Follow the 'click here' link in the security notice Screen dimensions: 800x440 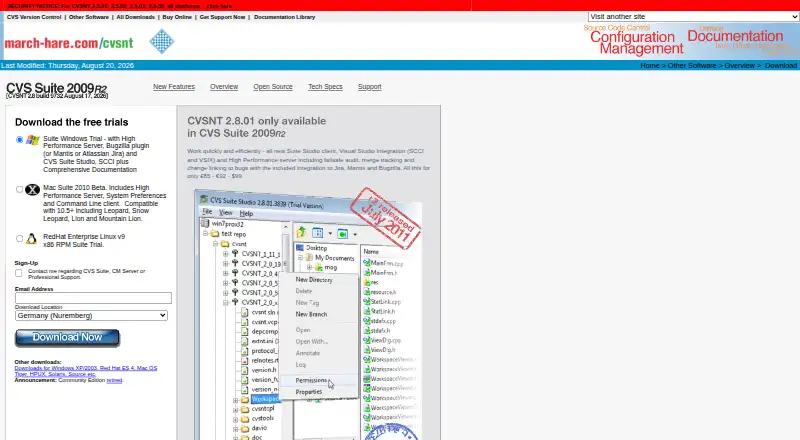[x=219, y=6]
